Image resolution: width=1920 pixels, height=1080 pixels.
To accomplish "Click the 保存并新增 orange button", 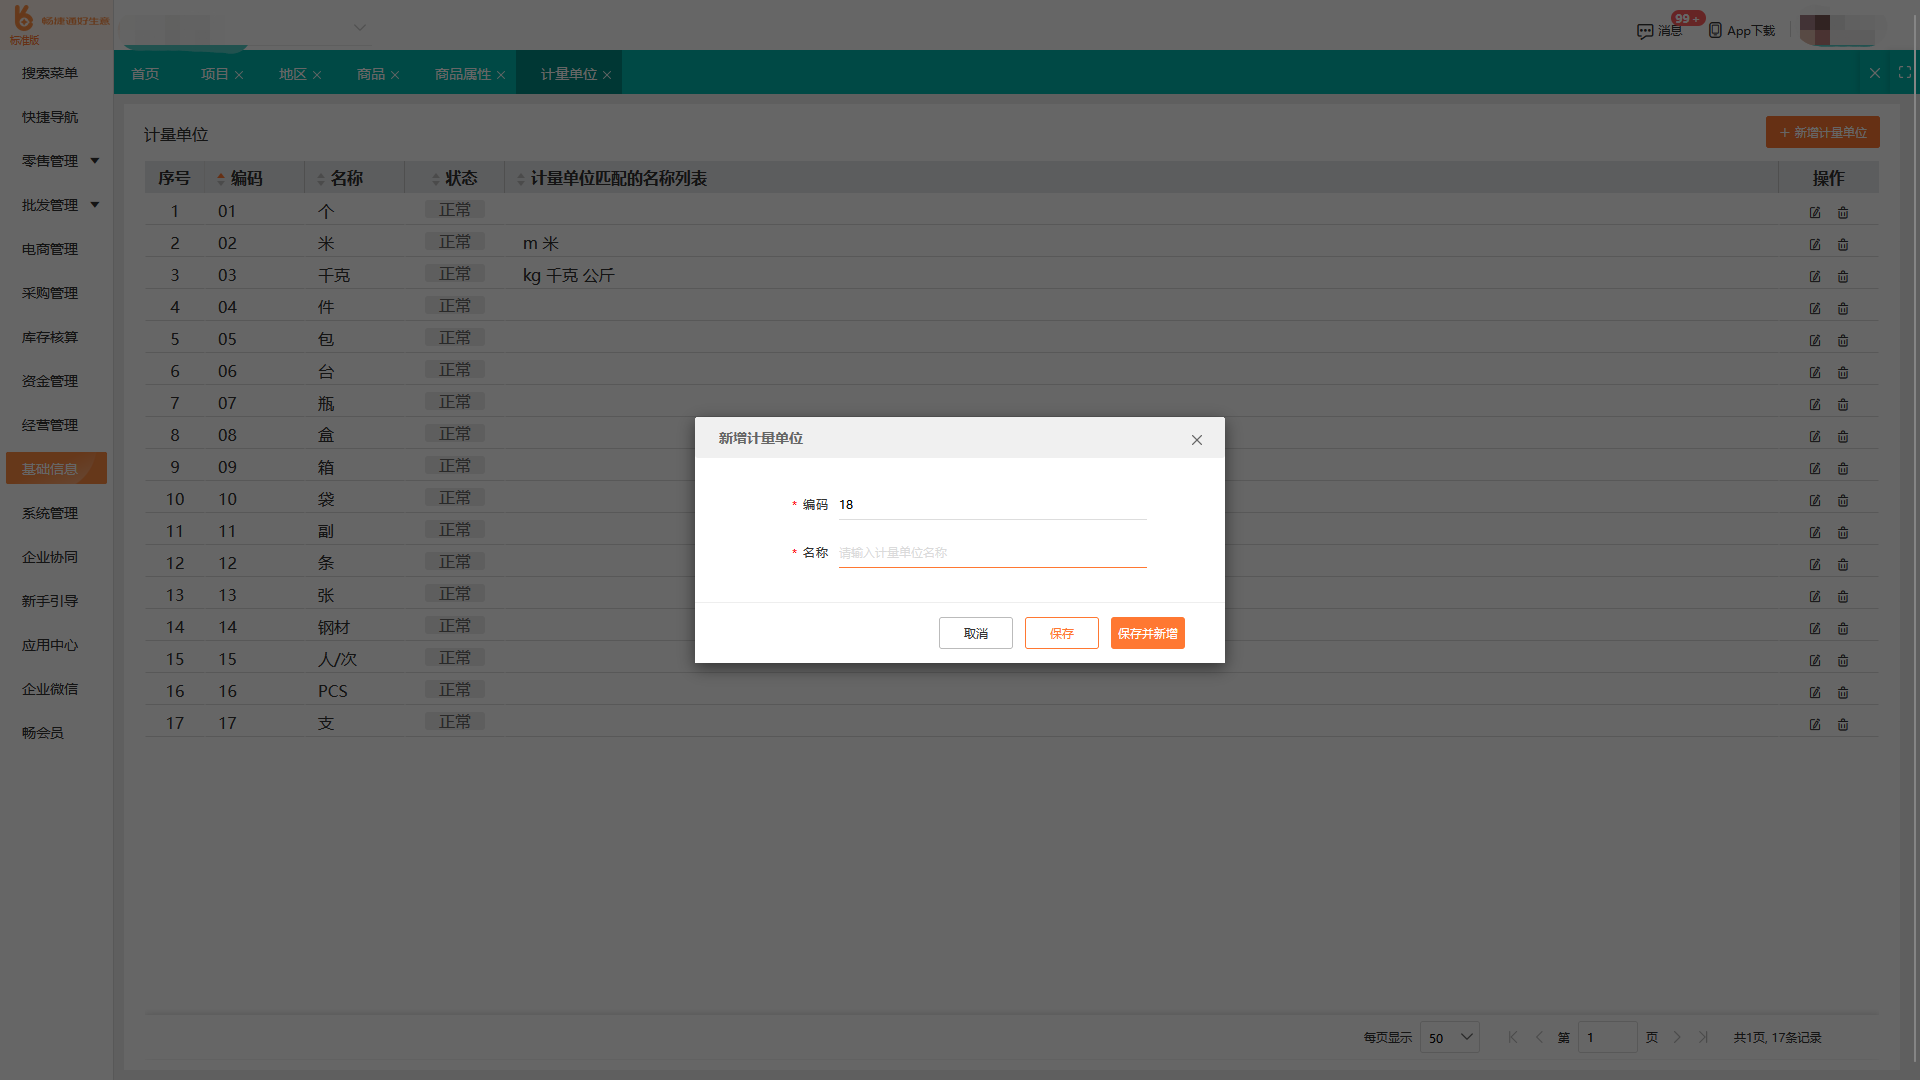I will (x=1146, y=633).
